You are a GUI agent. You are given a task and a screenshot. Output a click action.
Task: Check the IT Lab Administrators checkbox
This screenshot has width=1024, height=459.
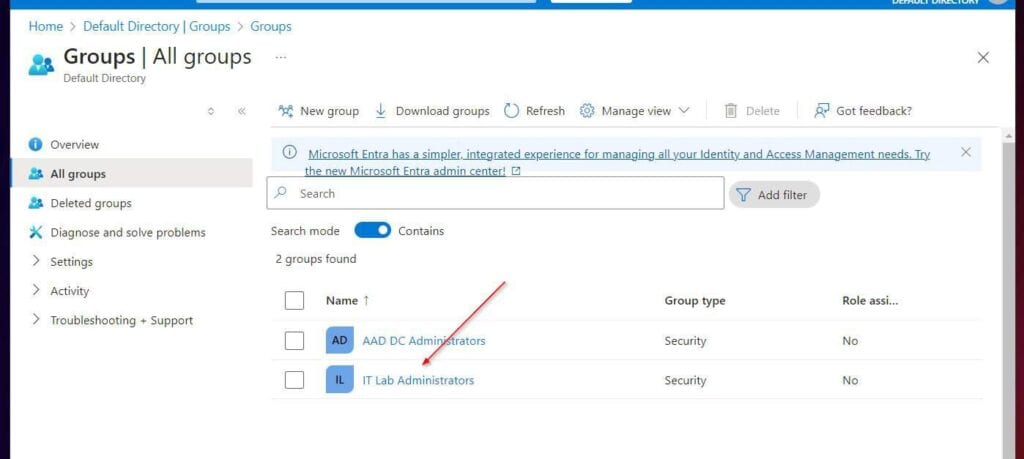coord(295,379)
